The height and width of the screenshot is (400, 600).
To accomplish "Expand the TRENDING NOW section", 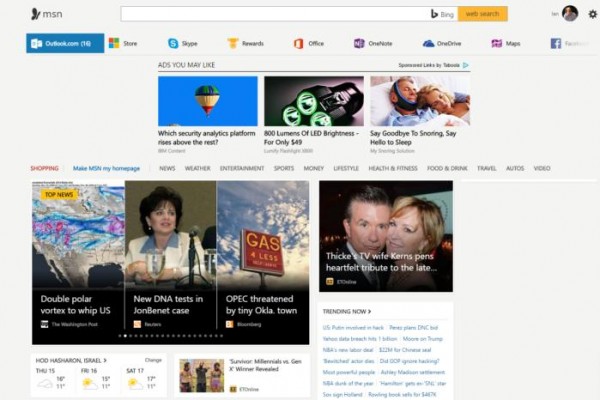I will point(345,311).
